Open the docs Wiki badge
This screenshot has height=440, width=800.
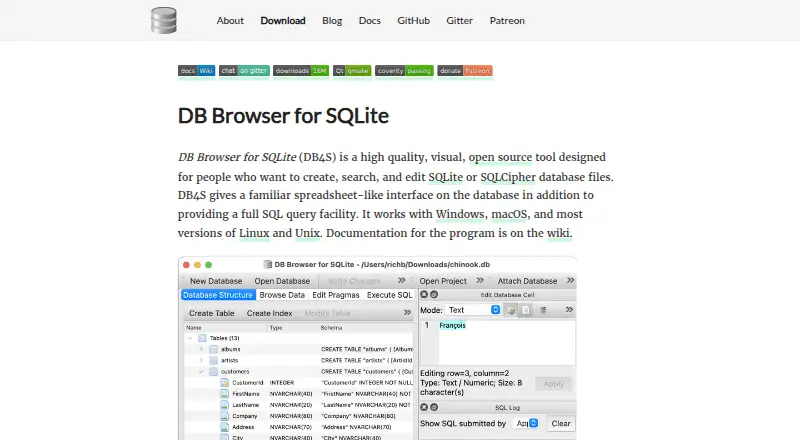tap(196, 70)
